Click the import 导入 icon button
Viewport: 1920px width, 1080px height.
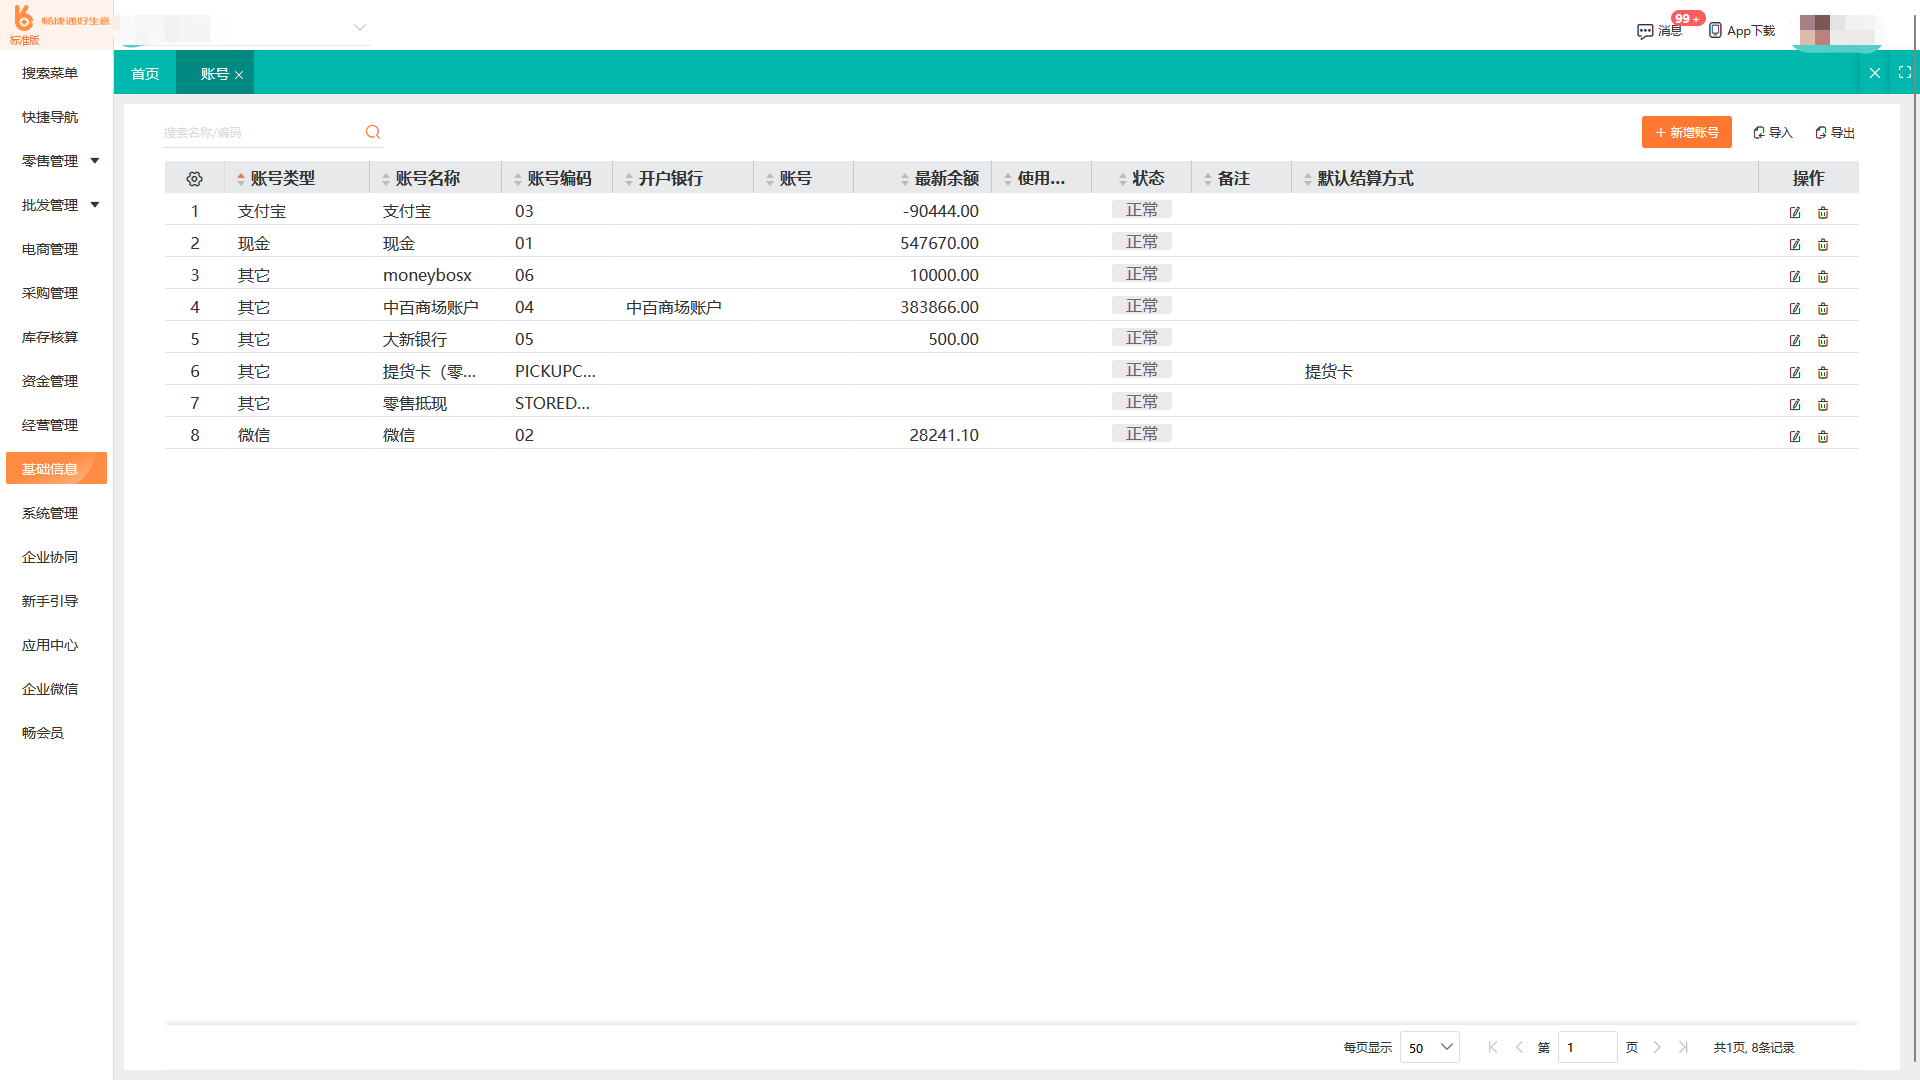[x=1776, y=132]
